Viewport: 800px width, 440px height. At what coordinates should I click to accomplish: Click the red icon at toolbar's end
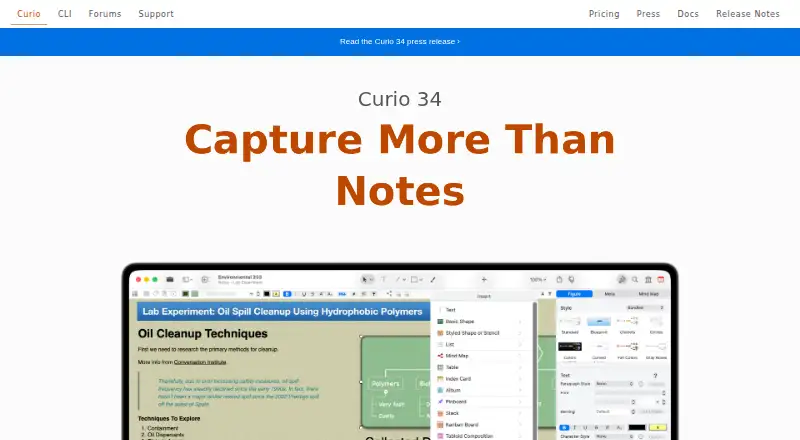pyautogui.click(x=661, y=279)
